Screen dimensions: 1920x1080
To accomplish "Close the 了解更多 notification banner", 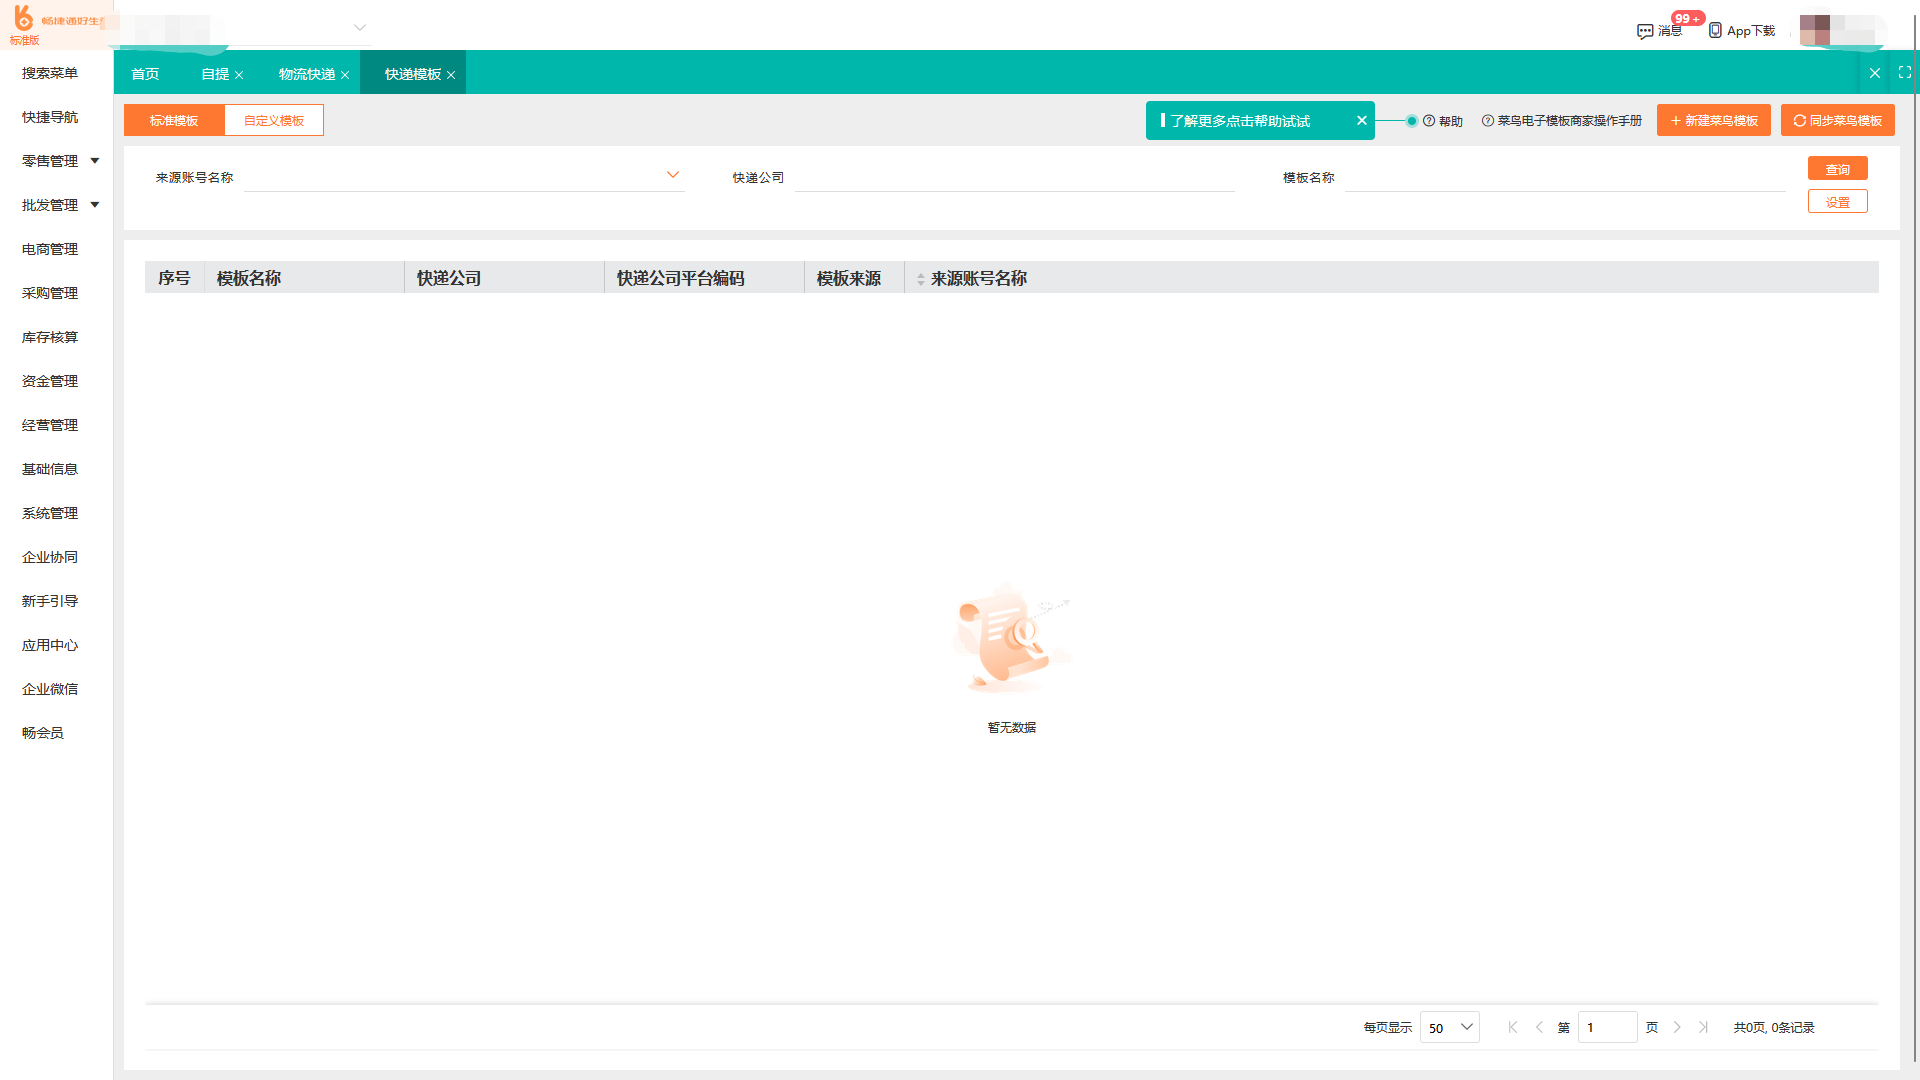I will pyautogui.click(x=1361, y=121).
